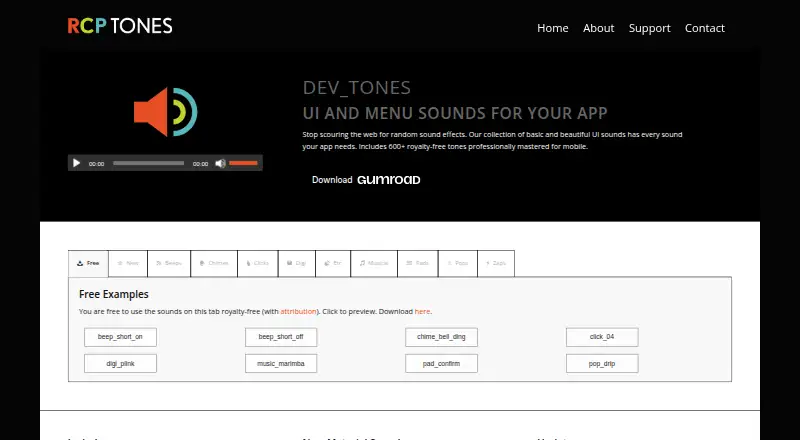Adjust the orange volume slider
The height and width of the screenshot is (440, 800).
tap(243, 163)
